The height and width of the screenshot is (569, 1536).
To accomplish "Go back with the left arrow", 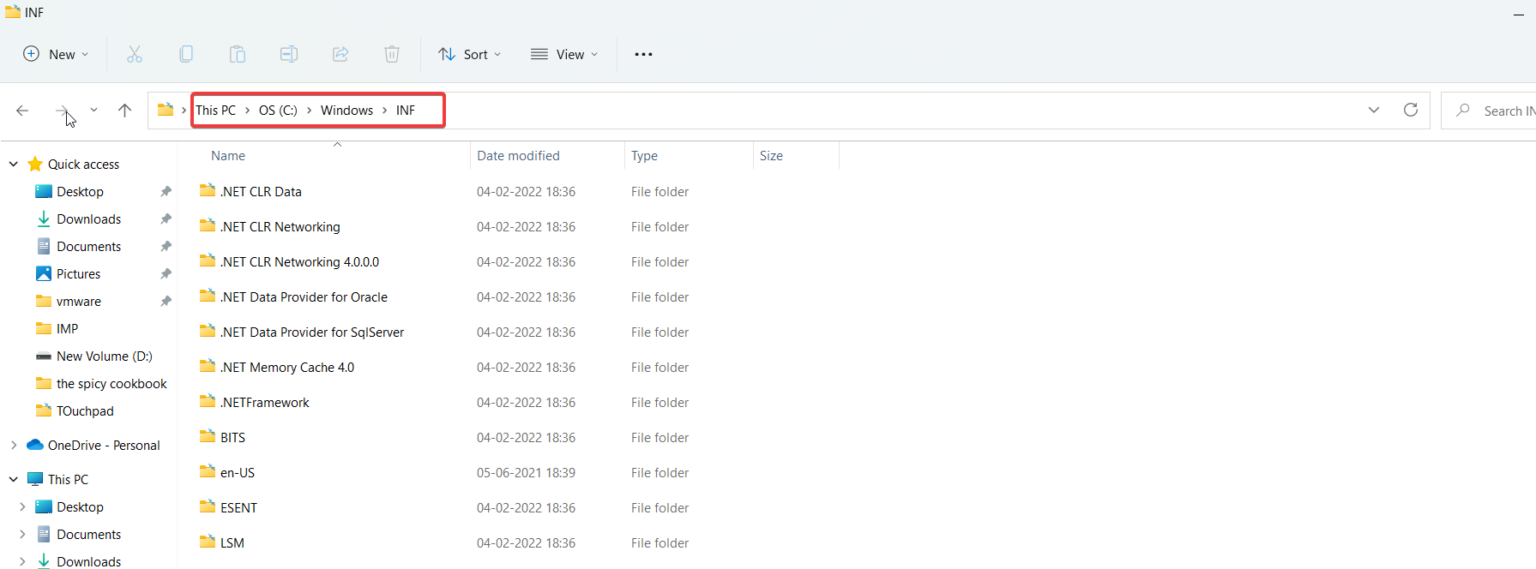I will (23, 110).
